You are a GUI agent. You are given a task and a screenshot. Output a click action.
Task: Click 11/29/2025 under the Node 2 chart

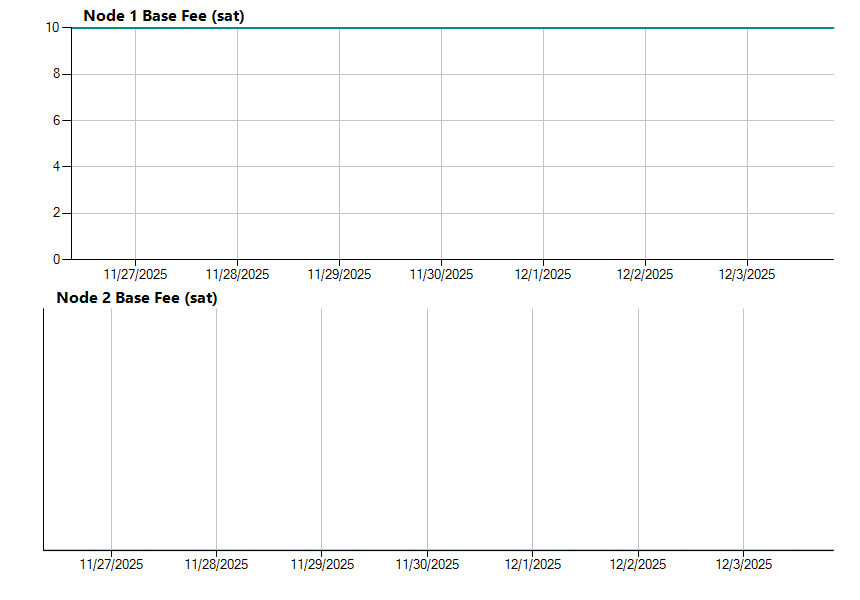pos(322,565)
